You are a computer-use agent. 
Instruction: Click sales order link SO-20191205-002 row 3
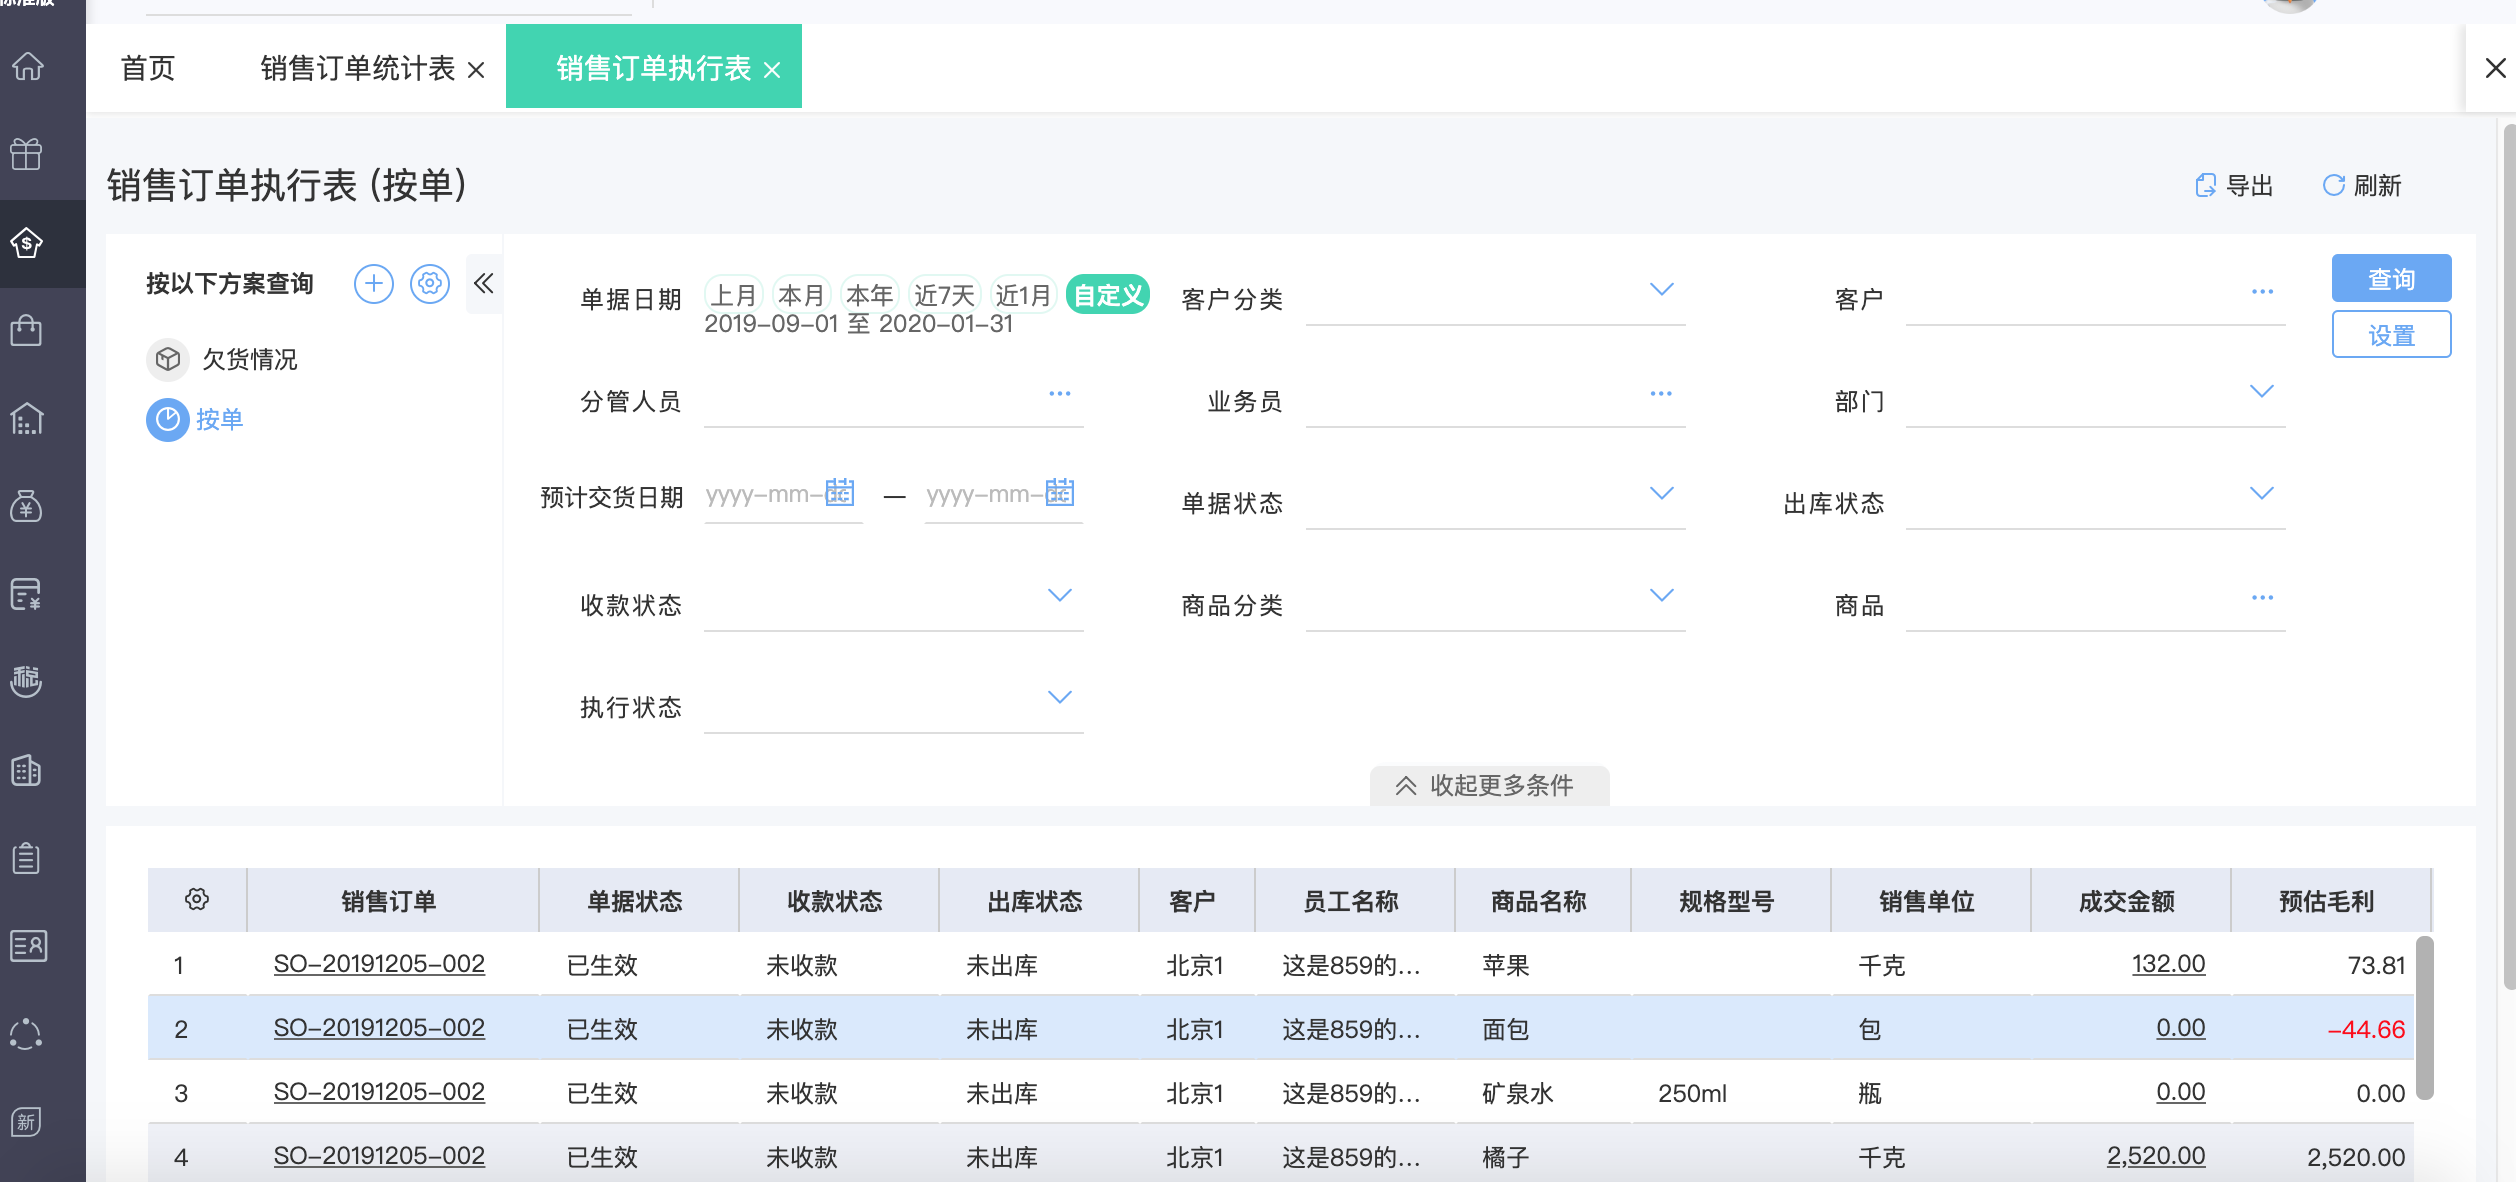click(x=380, y=1091)
